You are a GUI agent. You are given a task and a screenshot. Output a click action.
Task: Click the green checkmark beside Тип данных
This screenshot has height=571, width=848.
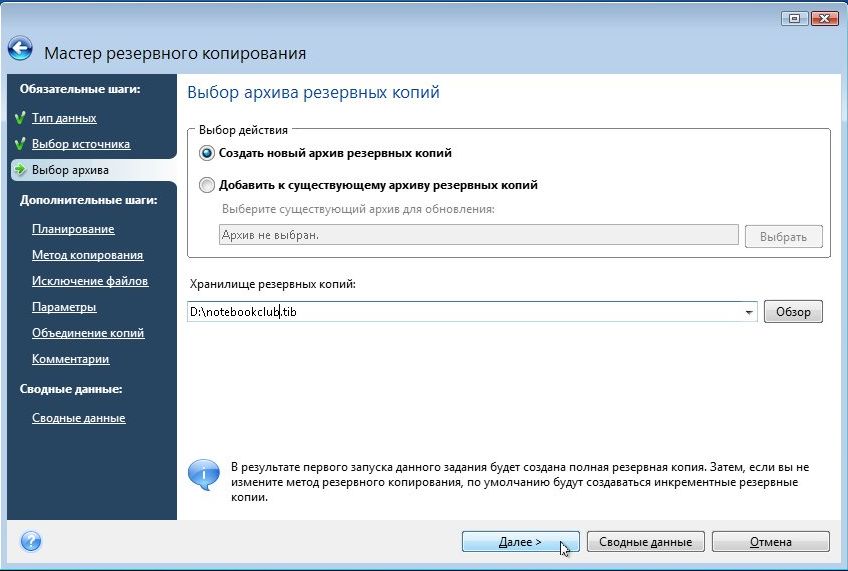tap(20, 117)
